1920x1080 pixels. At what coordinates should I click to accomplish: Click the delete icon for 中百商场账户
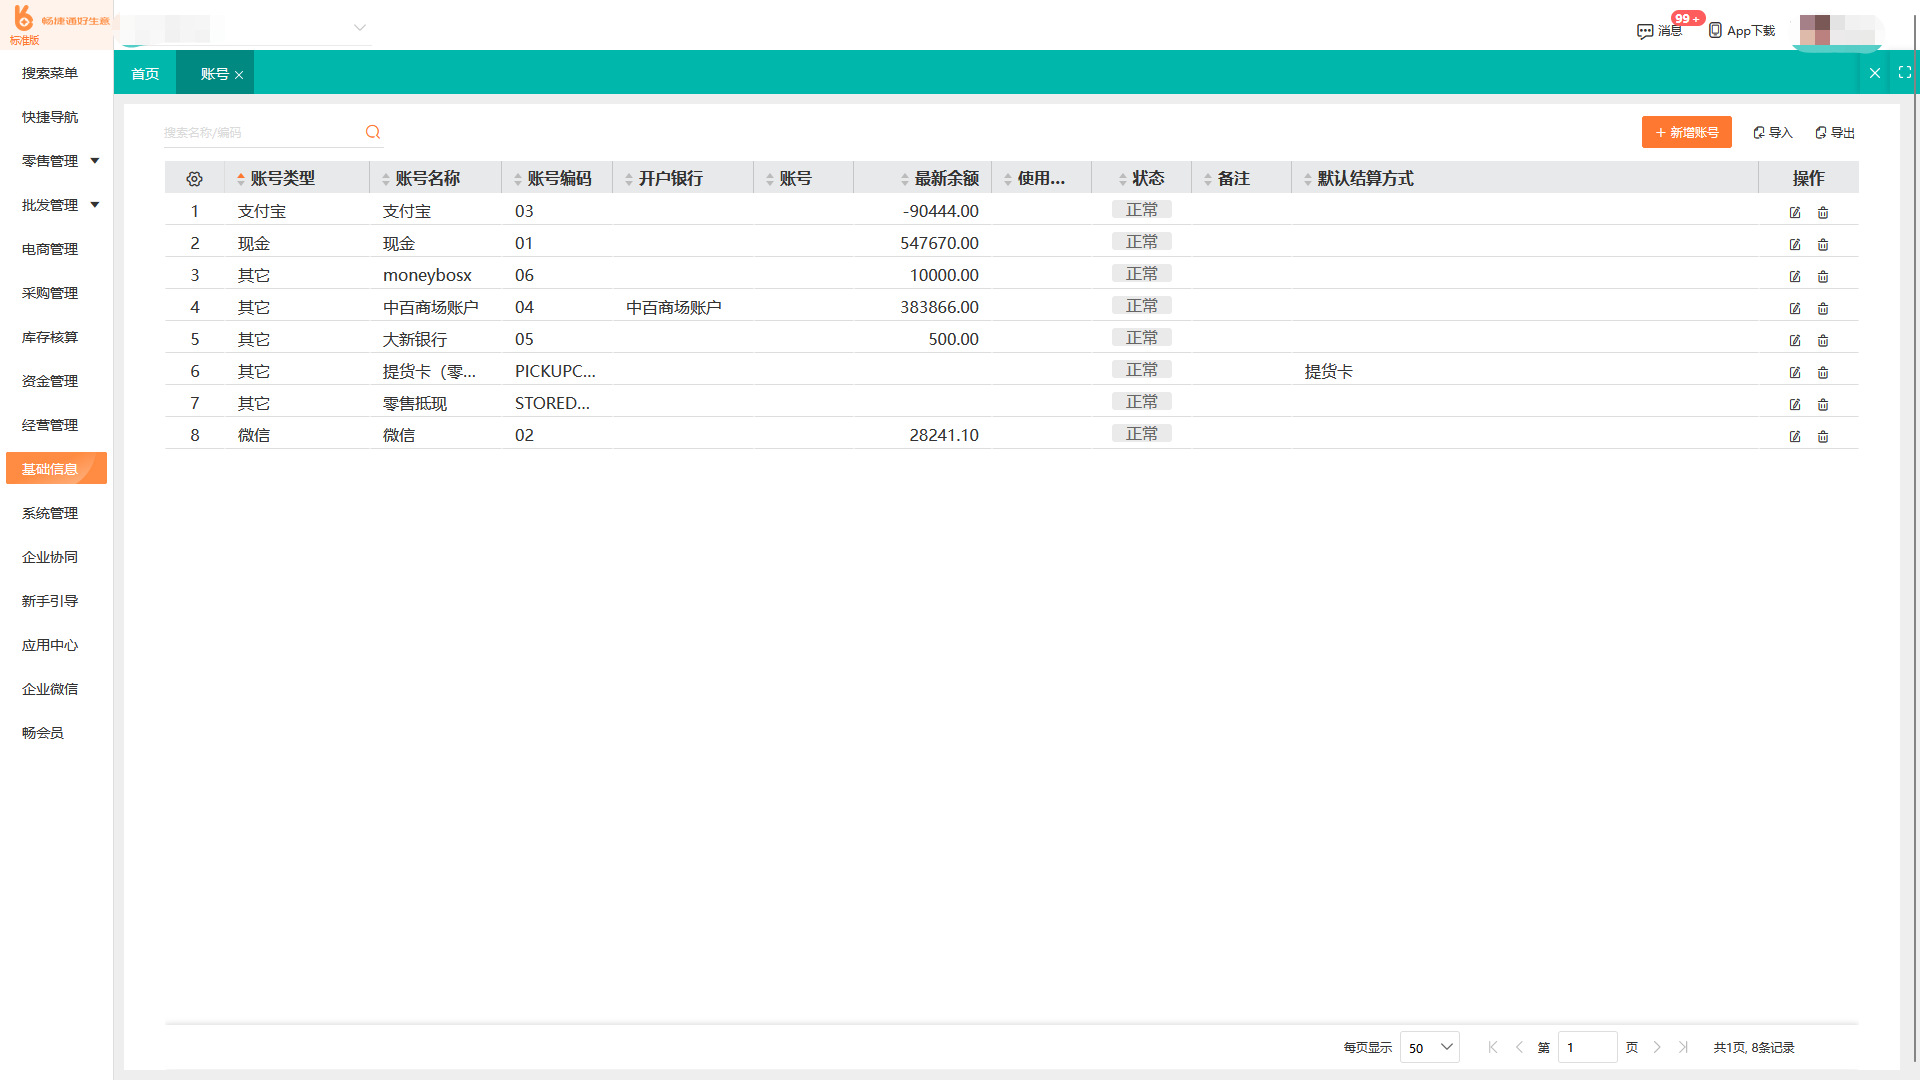[x=1822, y=306]
